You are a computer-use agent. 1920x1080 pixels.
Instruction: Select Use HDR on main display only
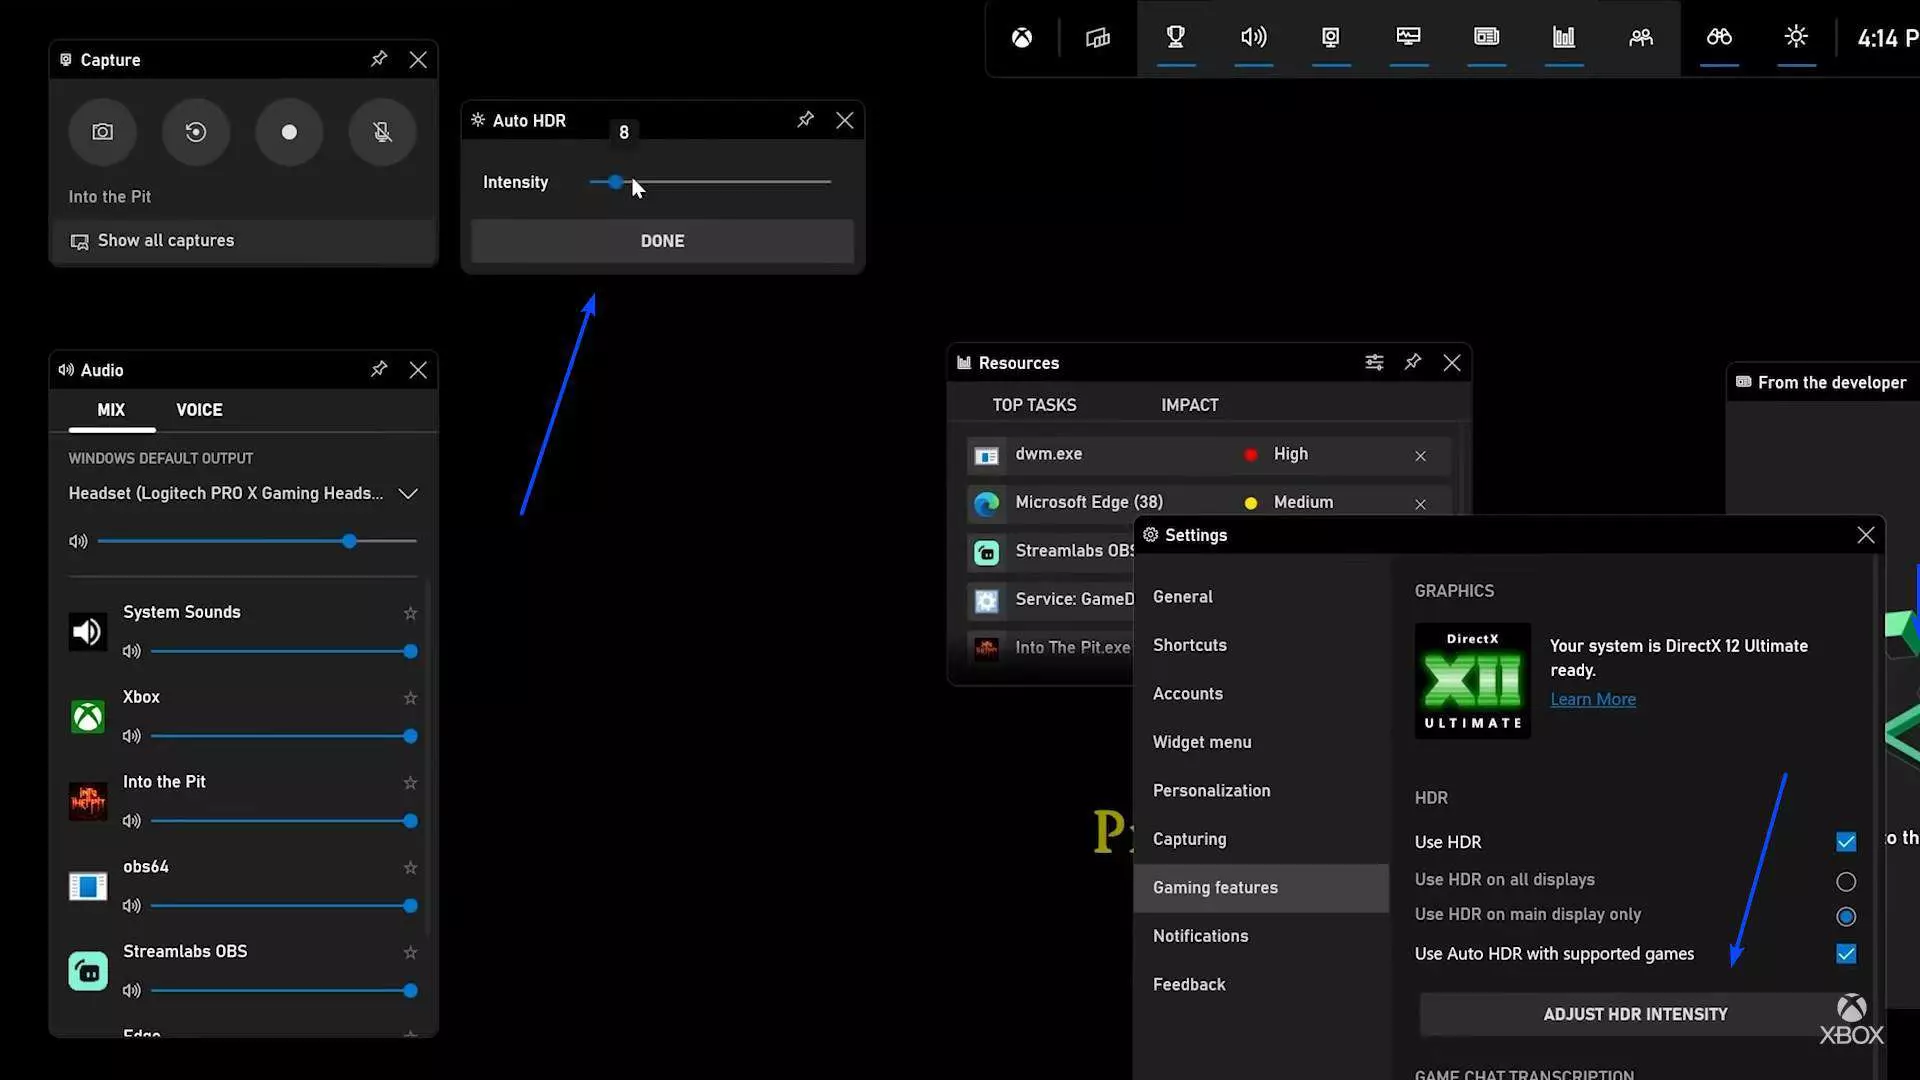pos(1845,916)
